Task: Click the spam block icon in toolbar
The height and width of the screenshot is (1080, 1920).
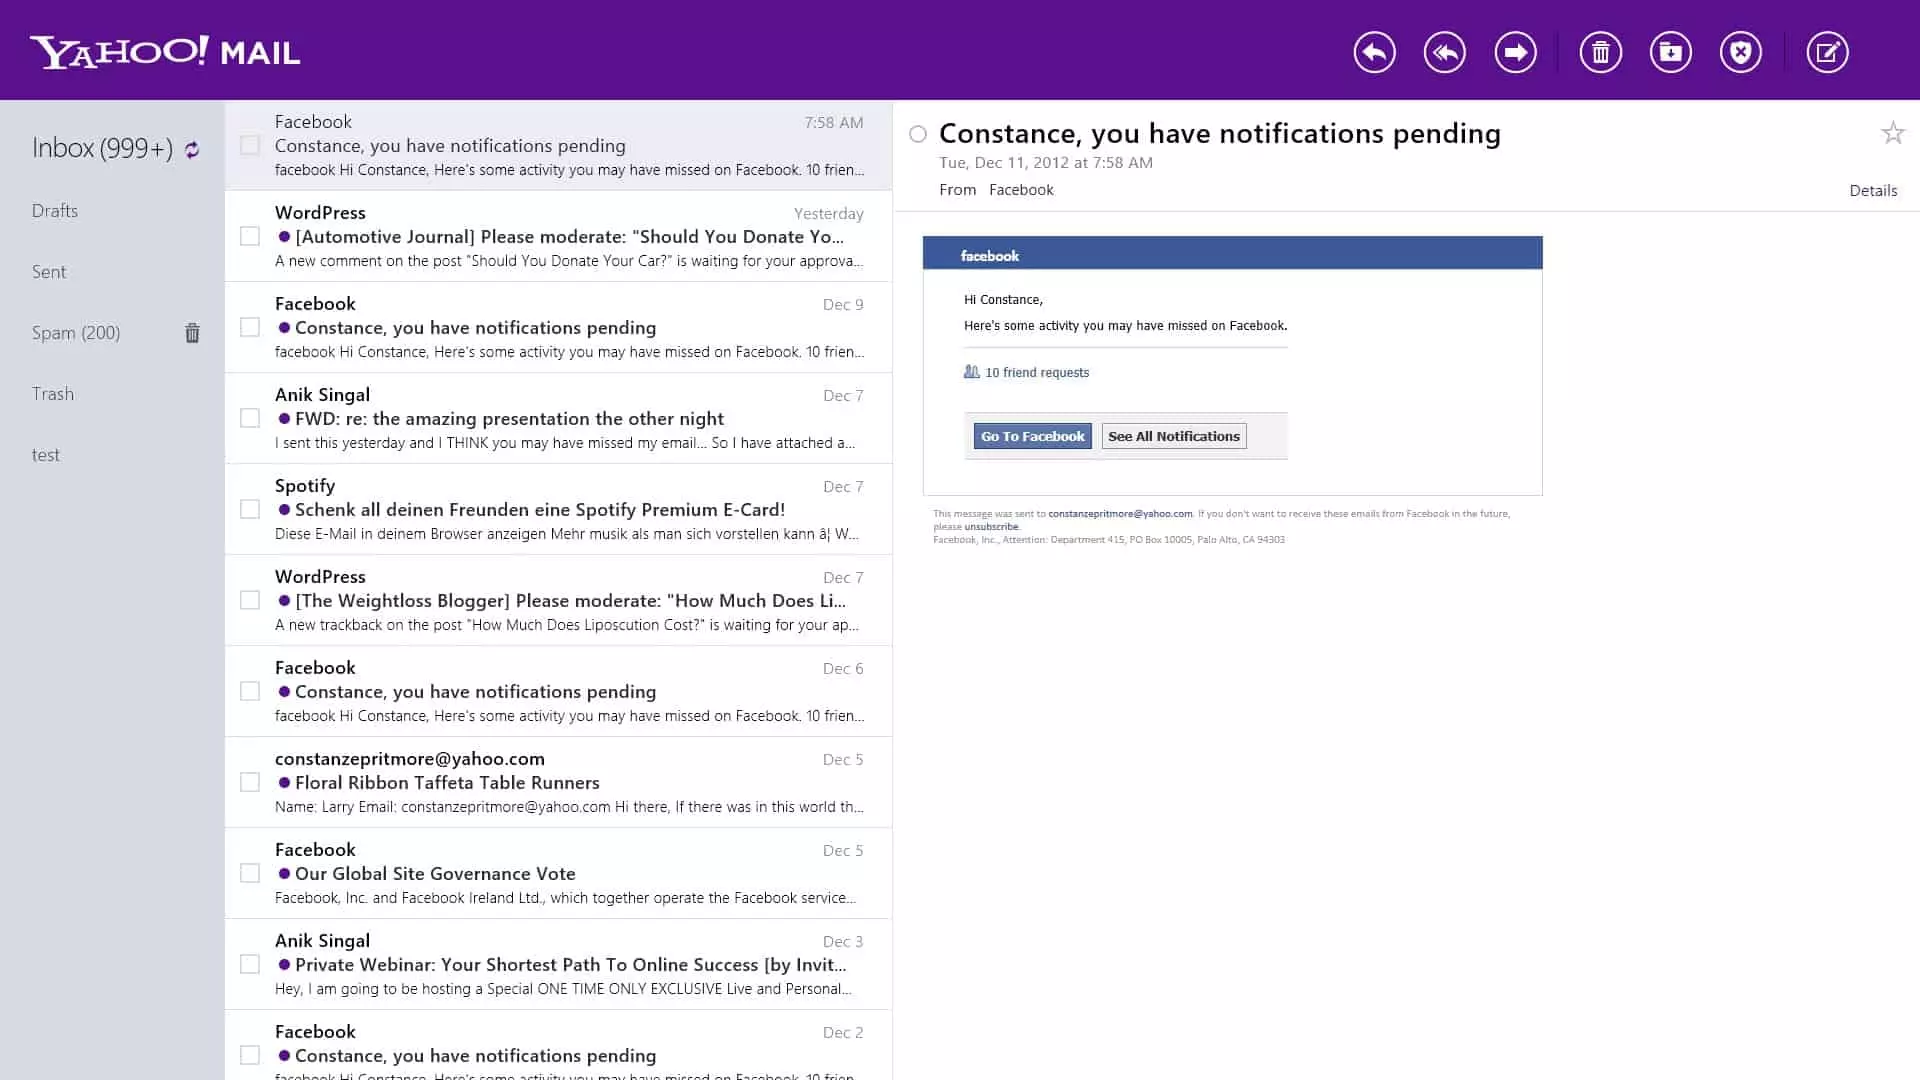Action: click(1741, 53)
